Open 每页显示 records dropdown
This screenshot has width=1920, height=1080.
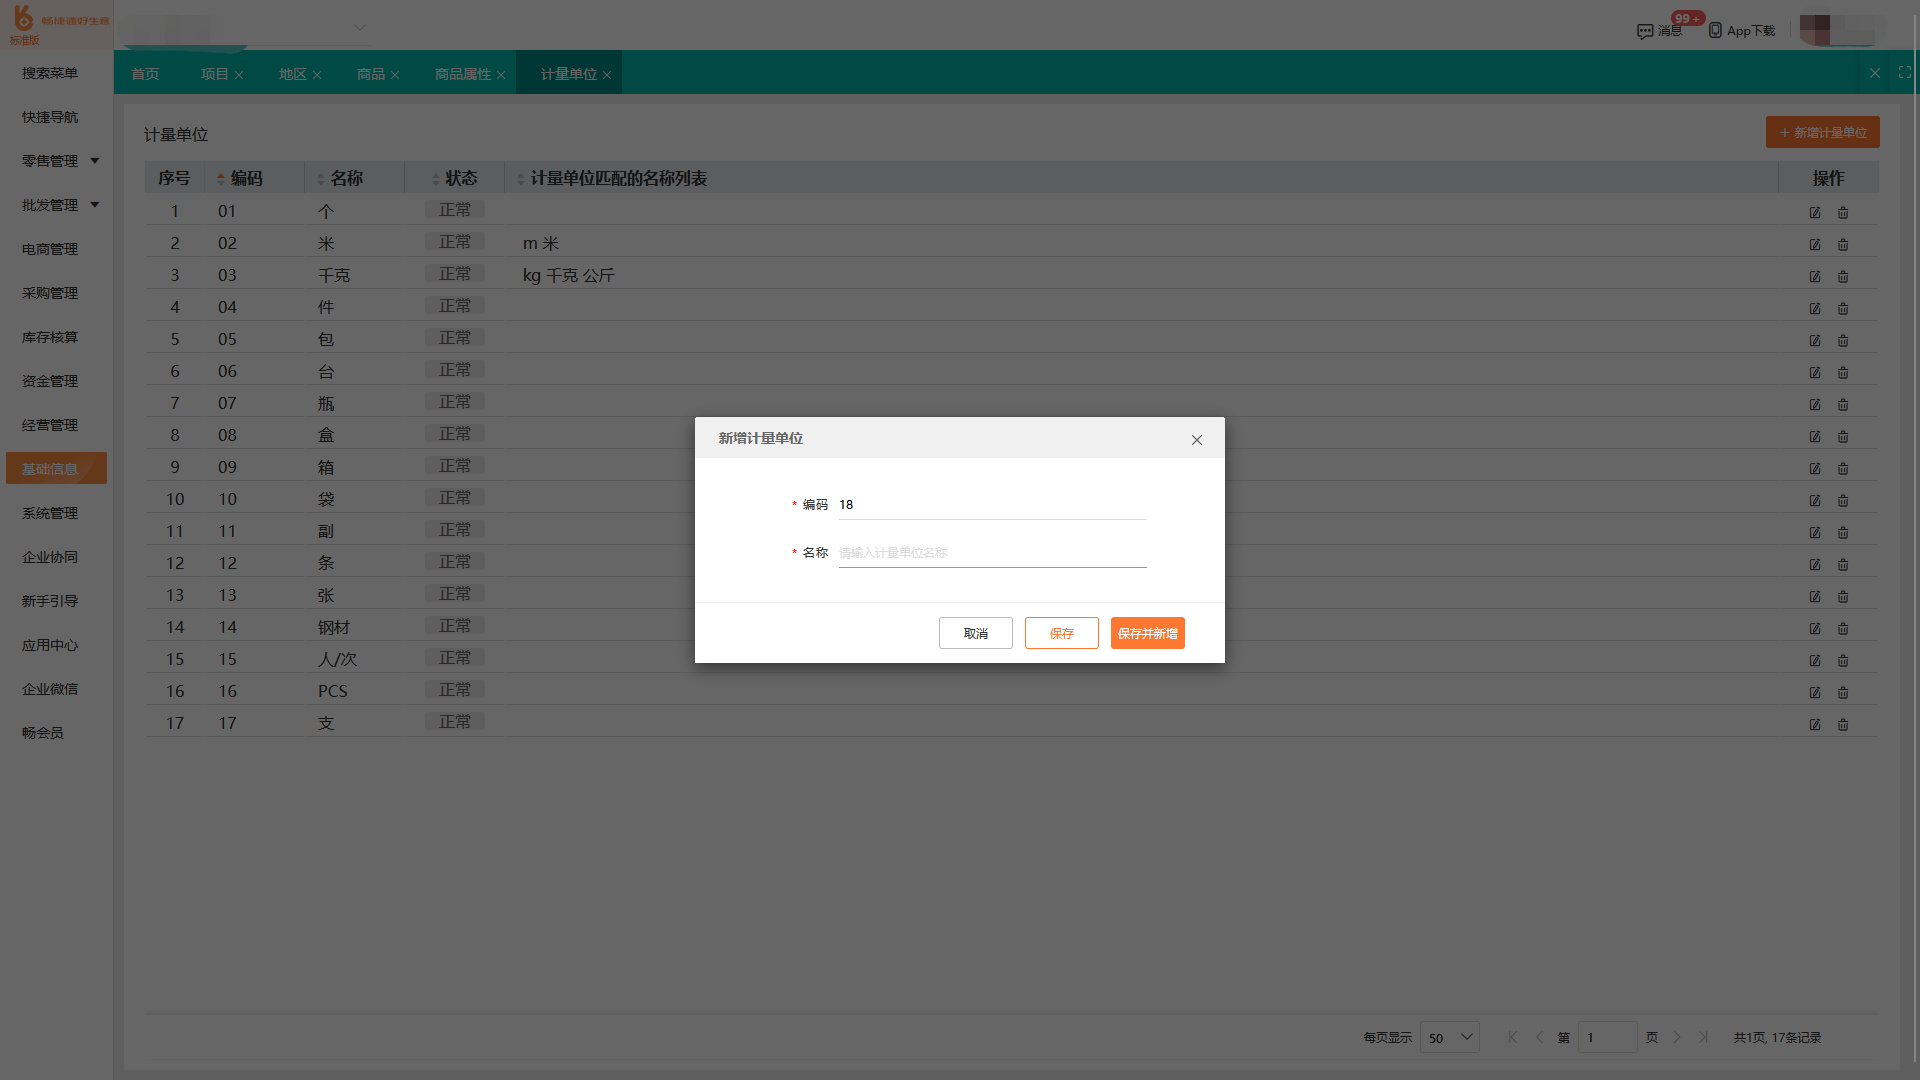click(1448, 1036)
